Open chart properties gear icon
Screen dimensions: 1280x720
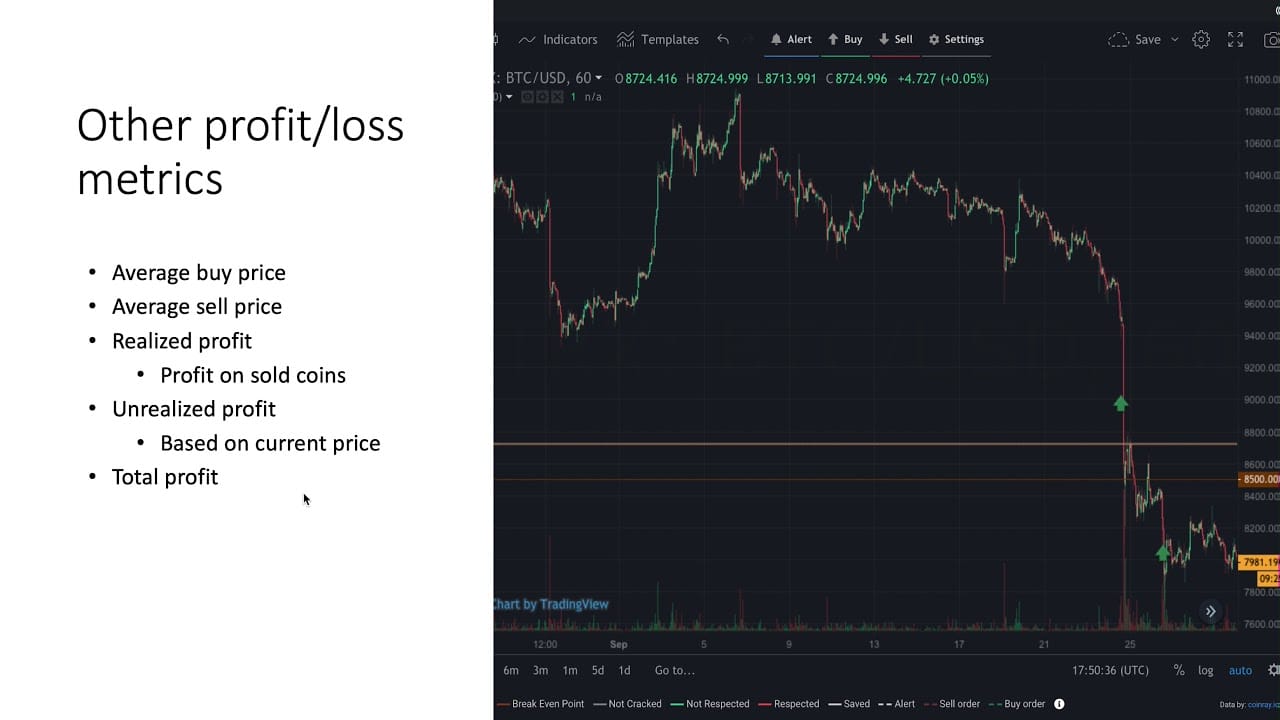(x=1201, y=40)
